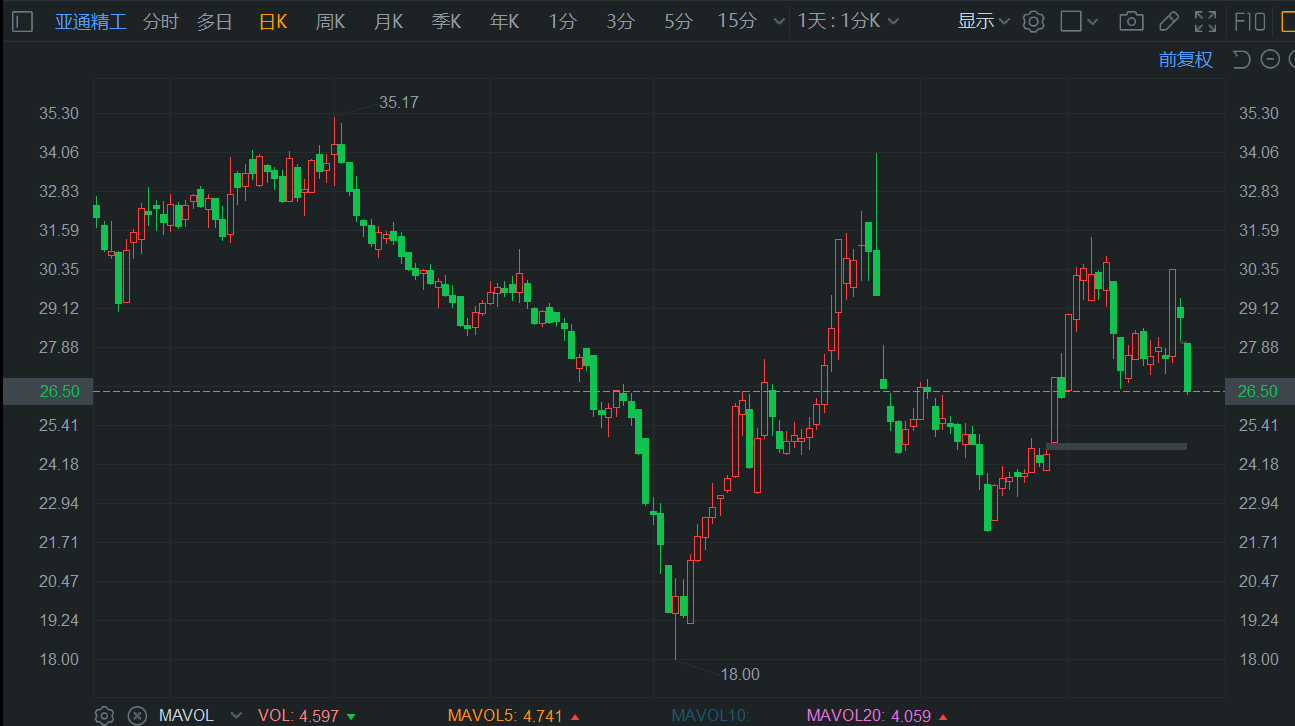The height and width of the screenshot is (726, 1295).
Task: Toggle MAVOL10 line visibility
Action: pyautogui.click(x=710, y=715)
